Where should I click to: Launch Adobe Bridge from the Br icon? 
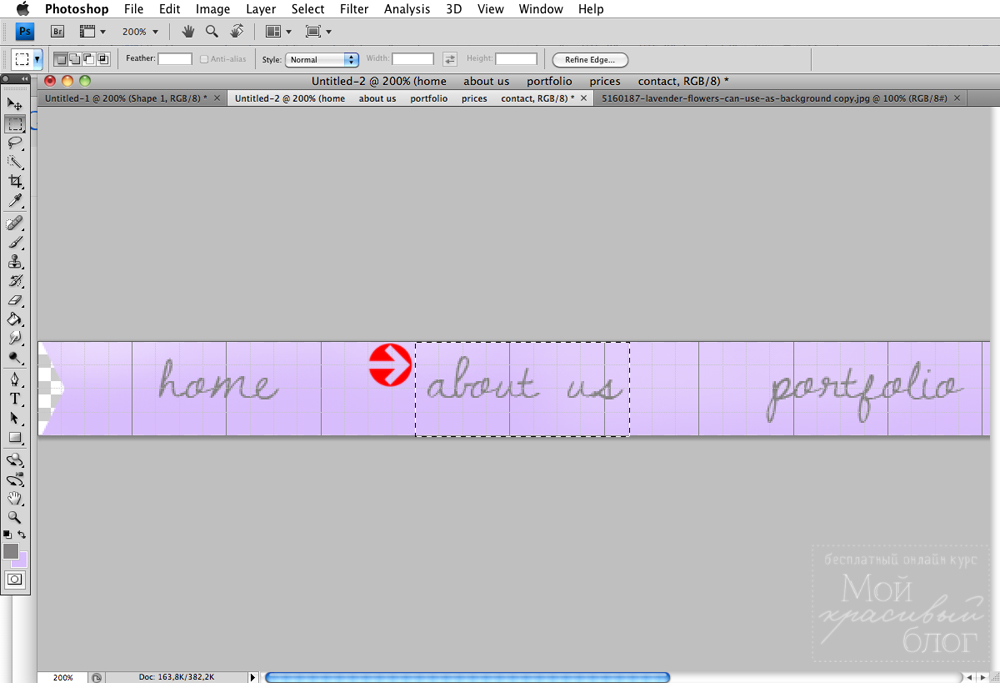(x=57, y=32)
